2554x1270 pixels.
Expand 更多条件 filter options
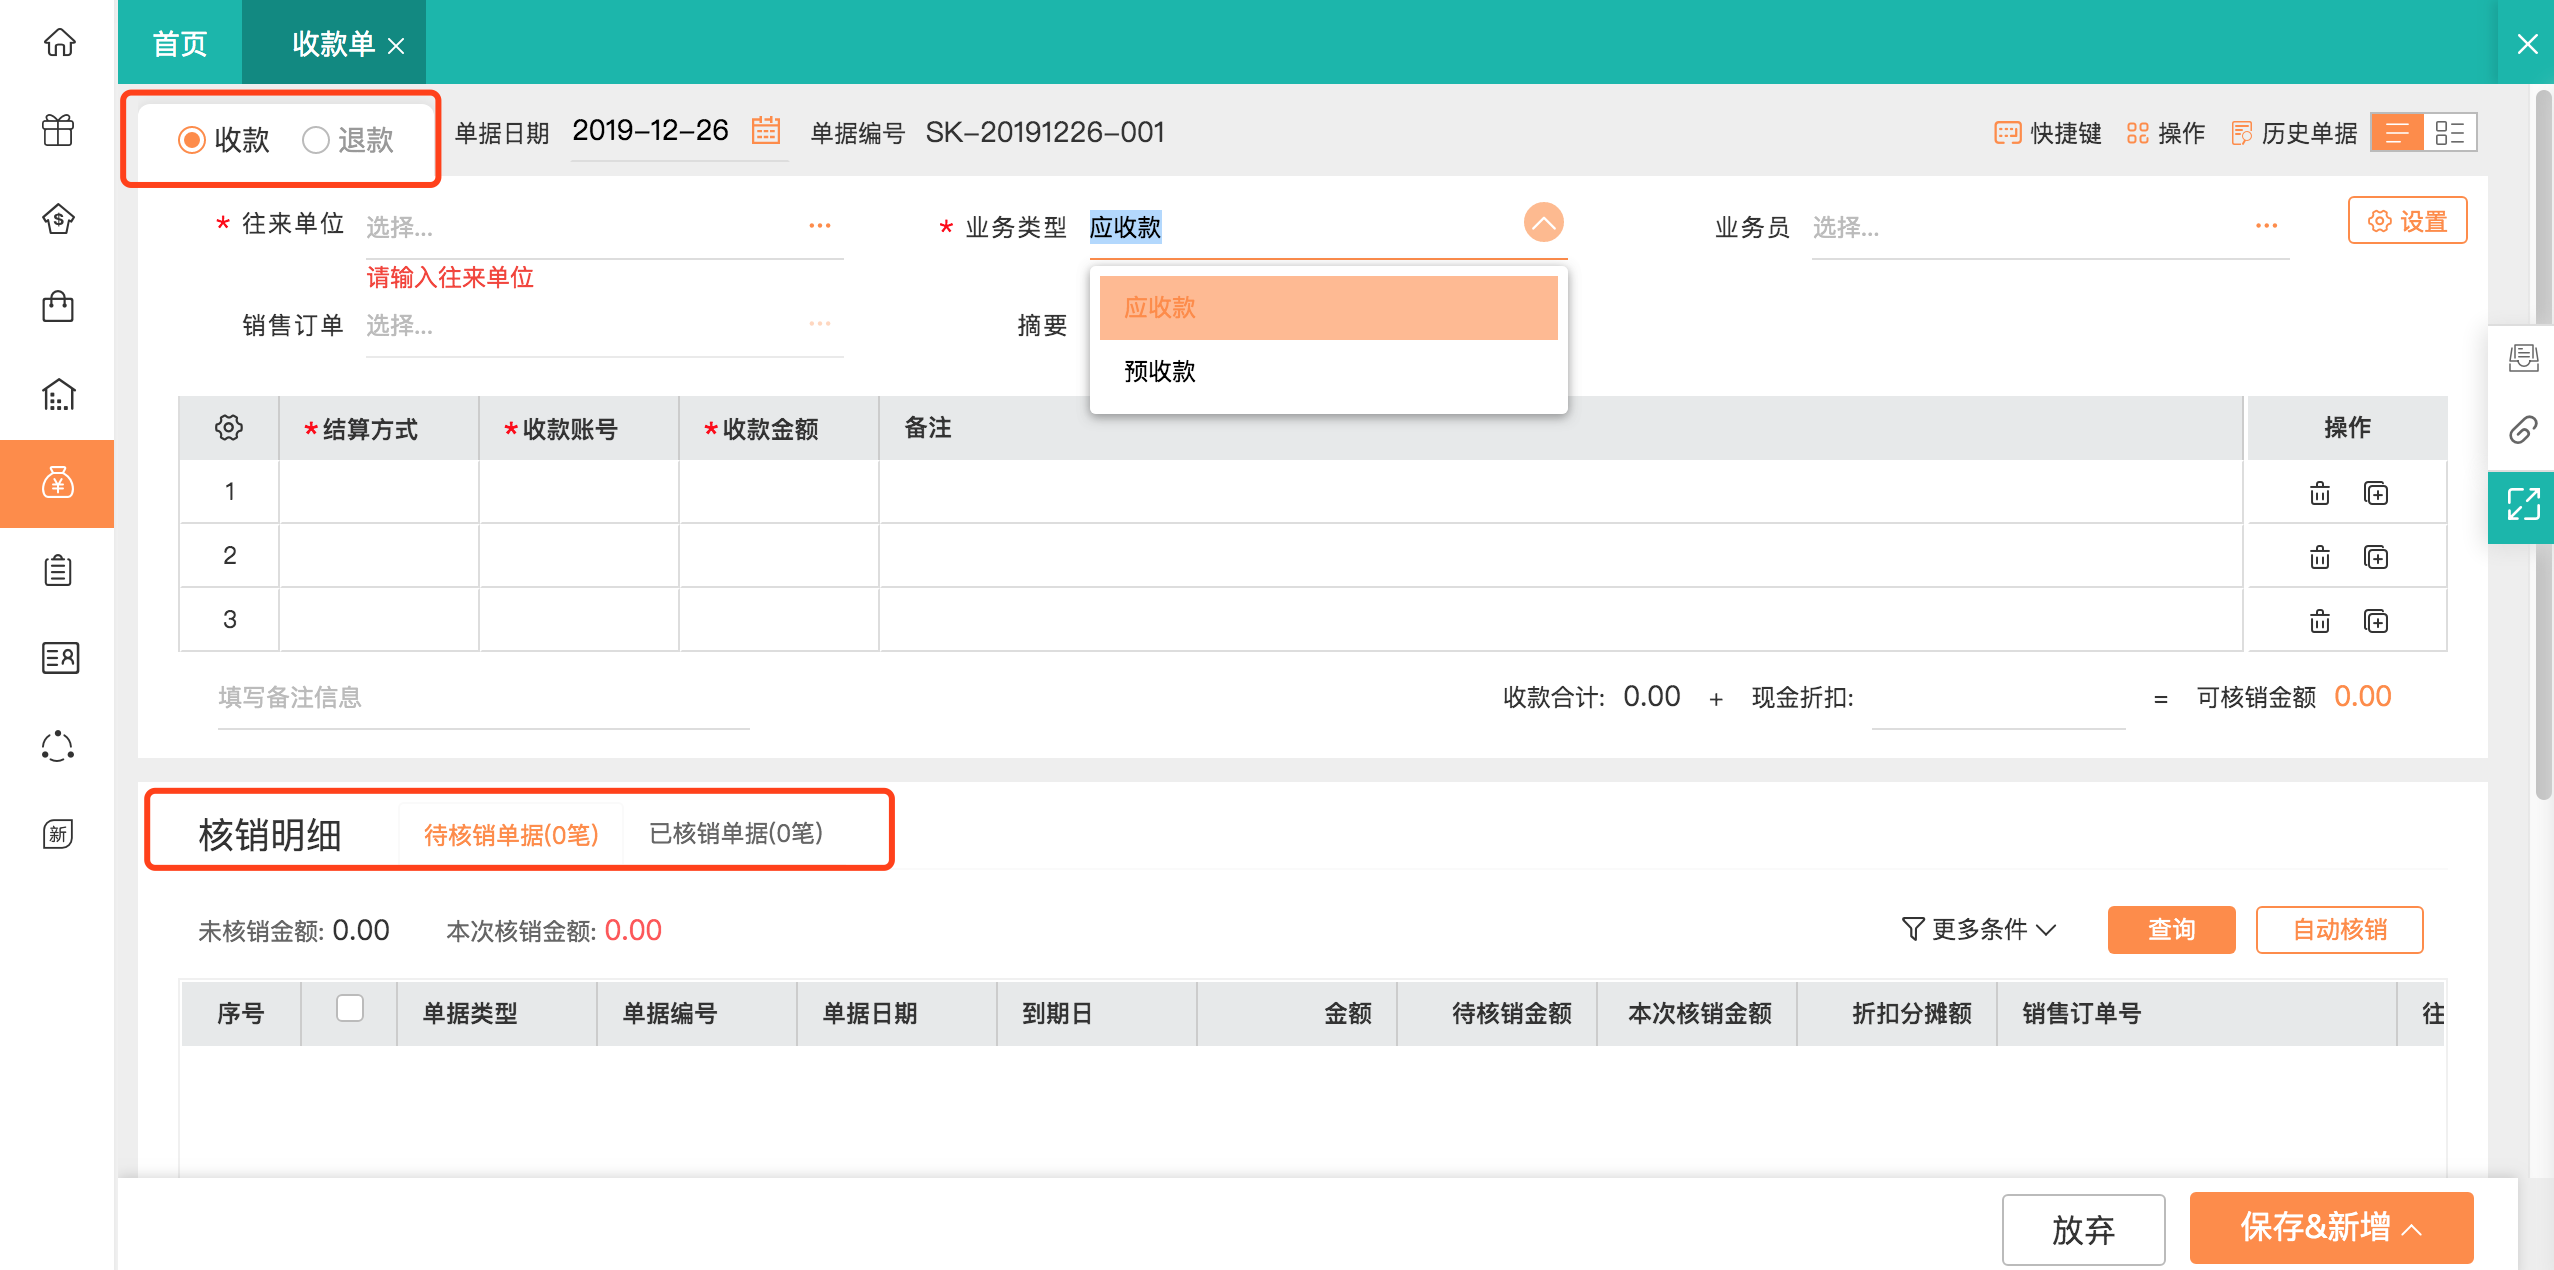1977,931
